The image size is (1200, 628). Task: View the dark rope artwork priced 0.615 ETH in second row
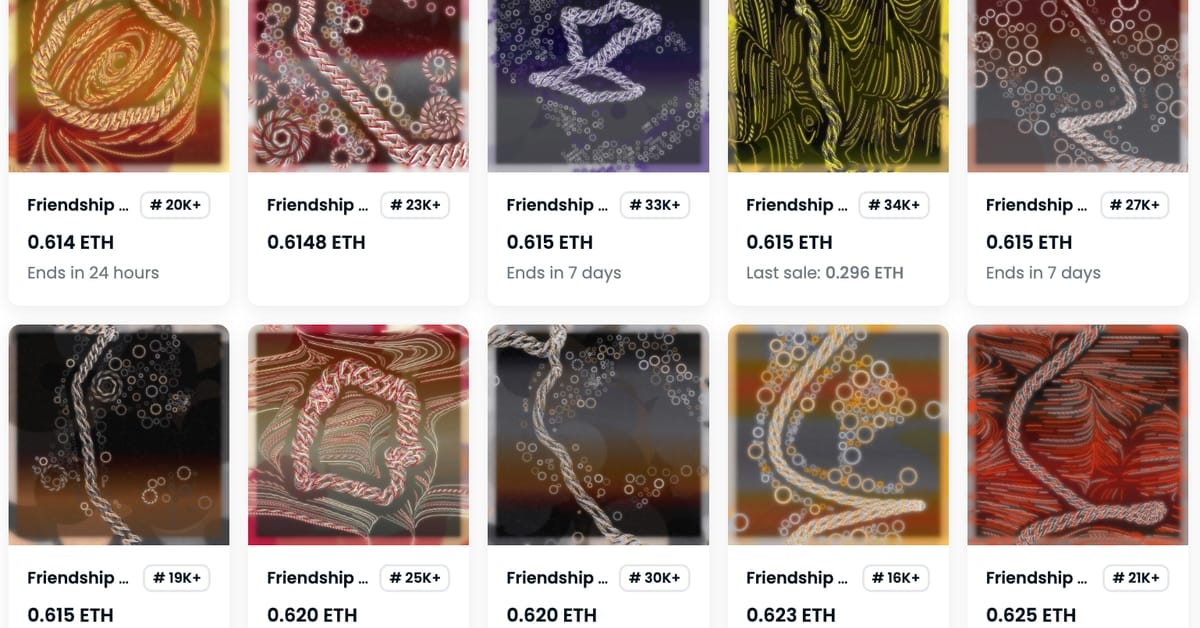(x=119, y=435)
